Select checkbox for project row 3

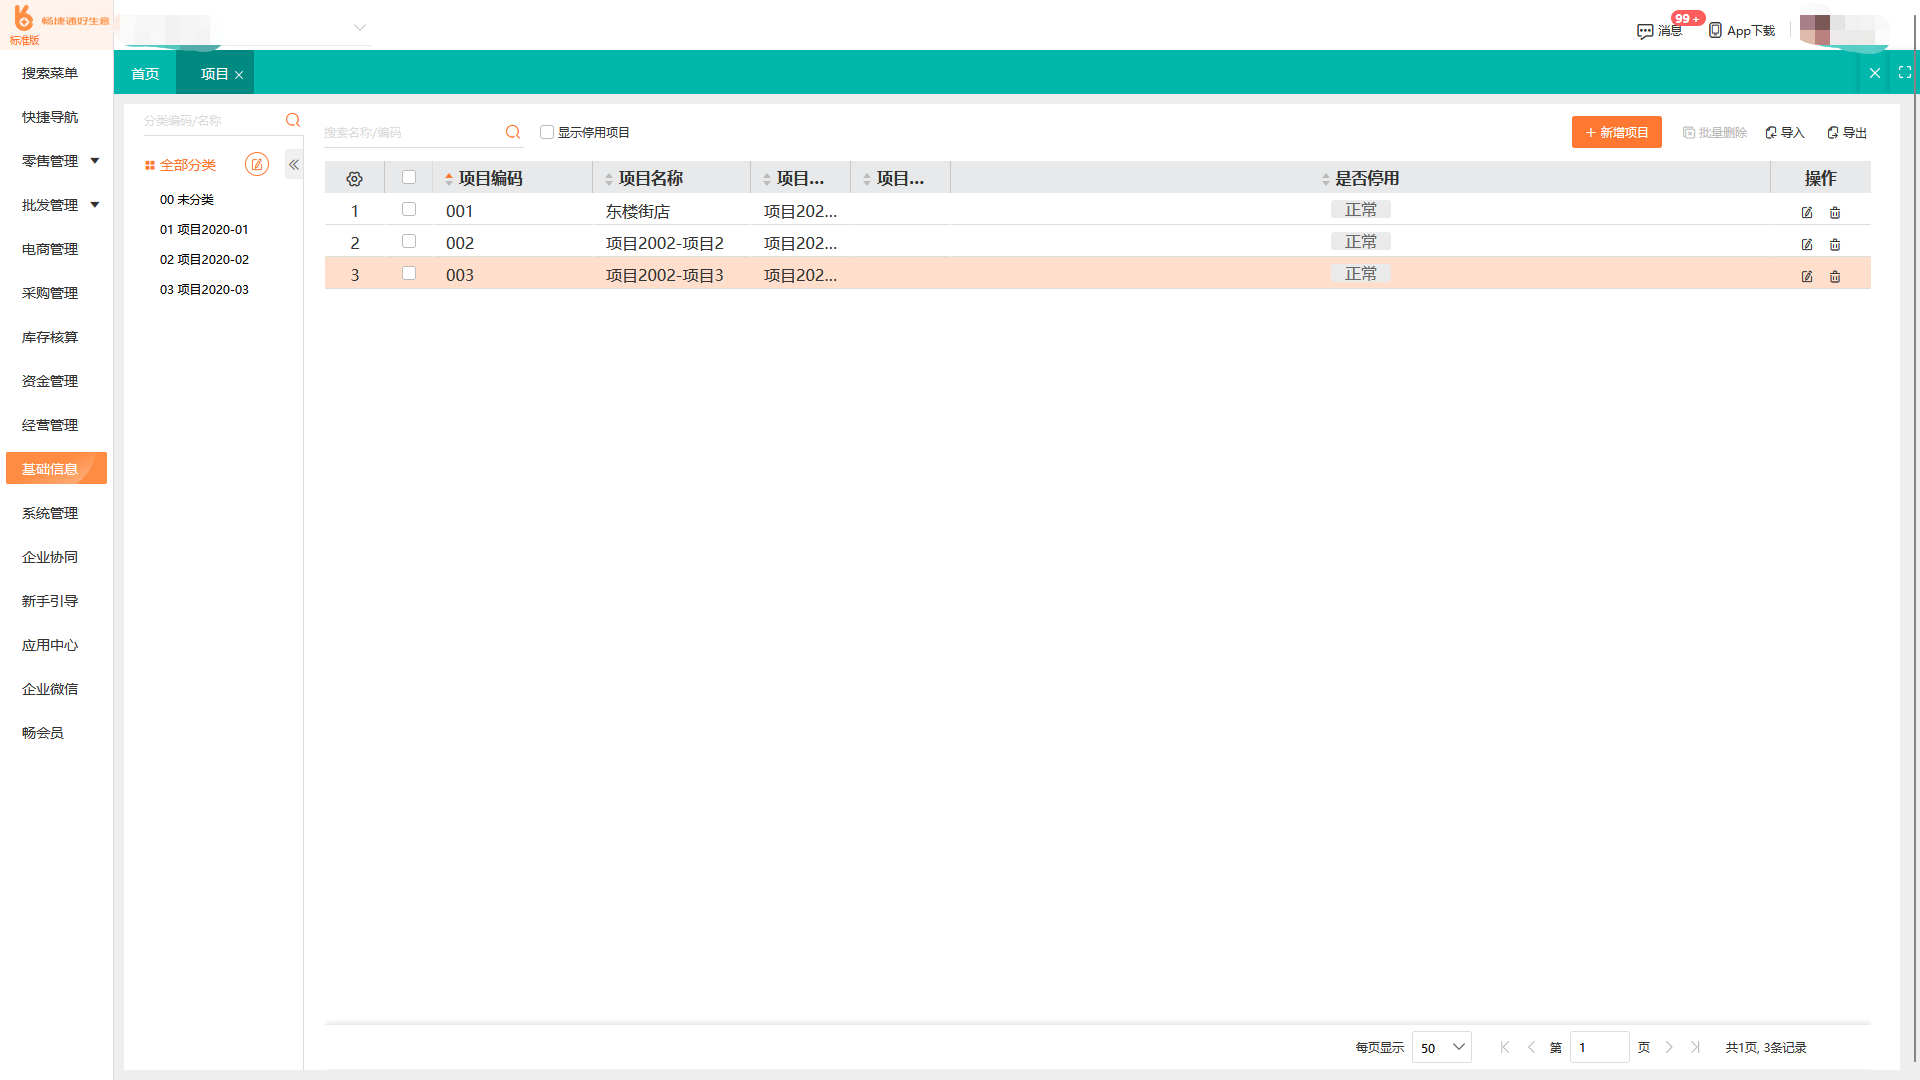coord(409,273)
